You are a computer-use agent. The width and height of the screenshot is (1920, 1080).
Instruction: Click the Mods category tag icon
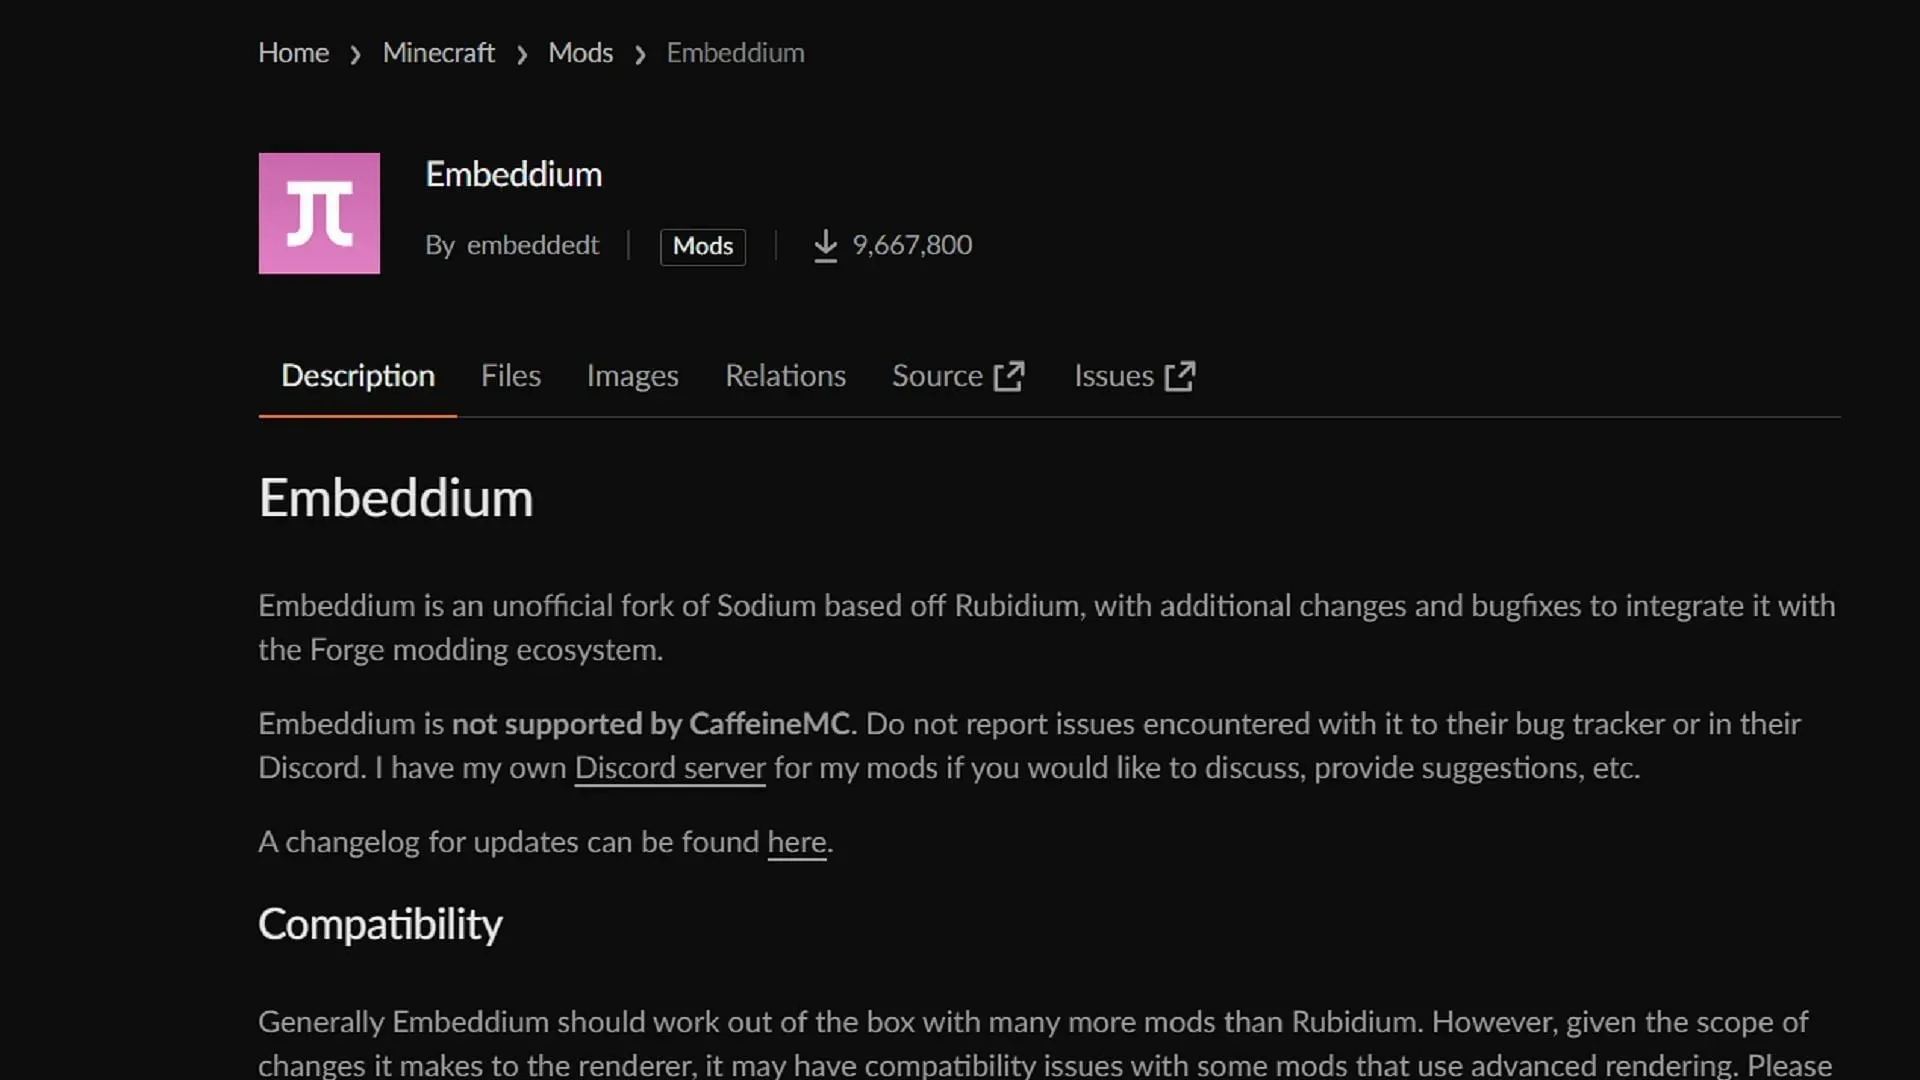[x=703, y=245]
